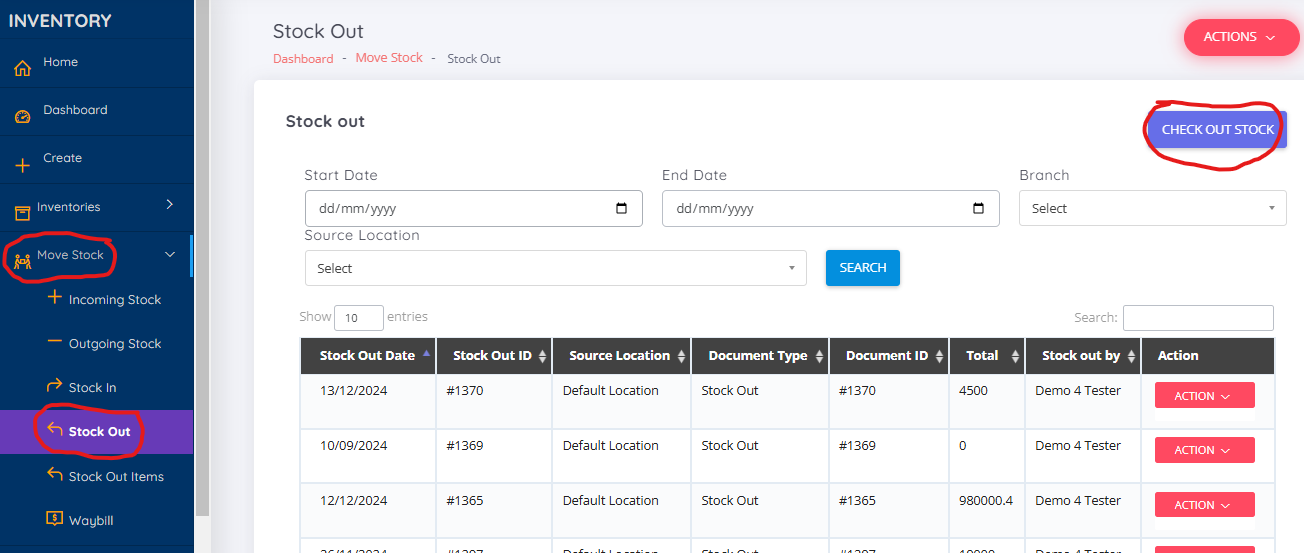Image resolution: width=1304 pixels, height=553 pixels.
Task: Open the top ACTIONS dropdown button
Action: click(x=1240, y=37)
